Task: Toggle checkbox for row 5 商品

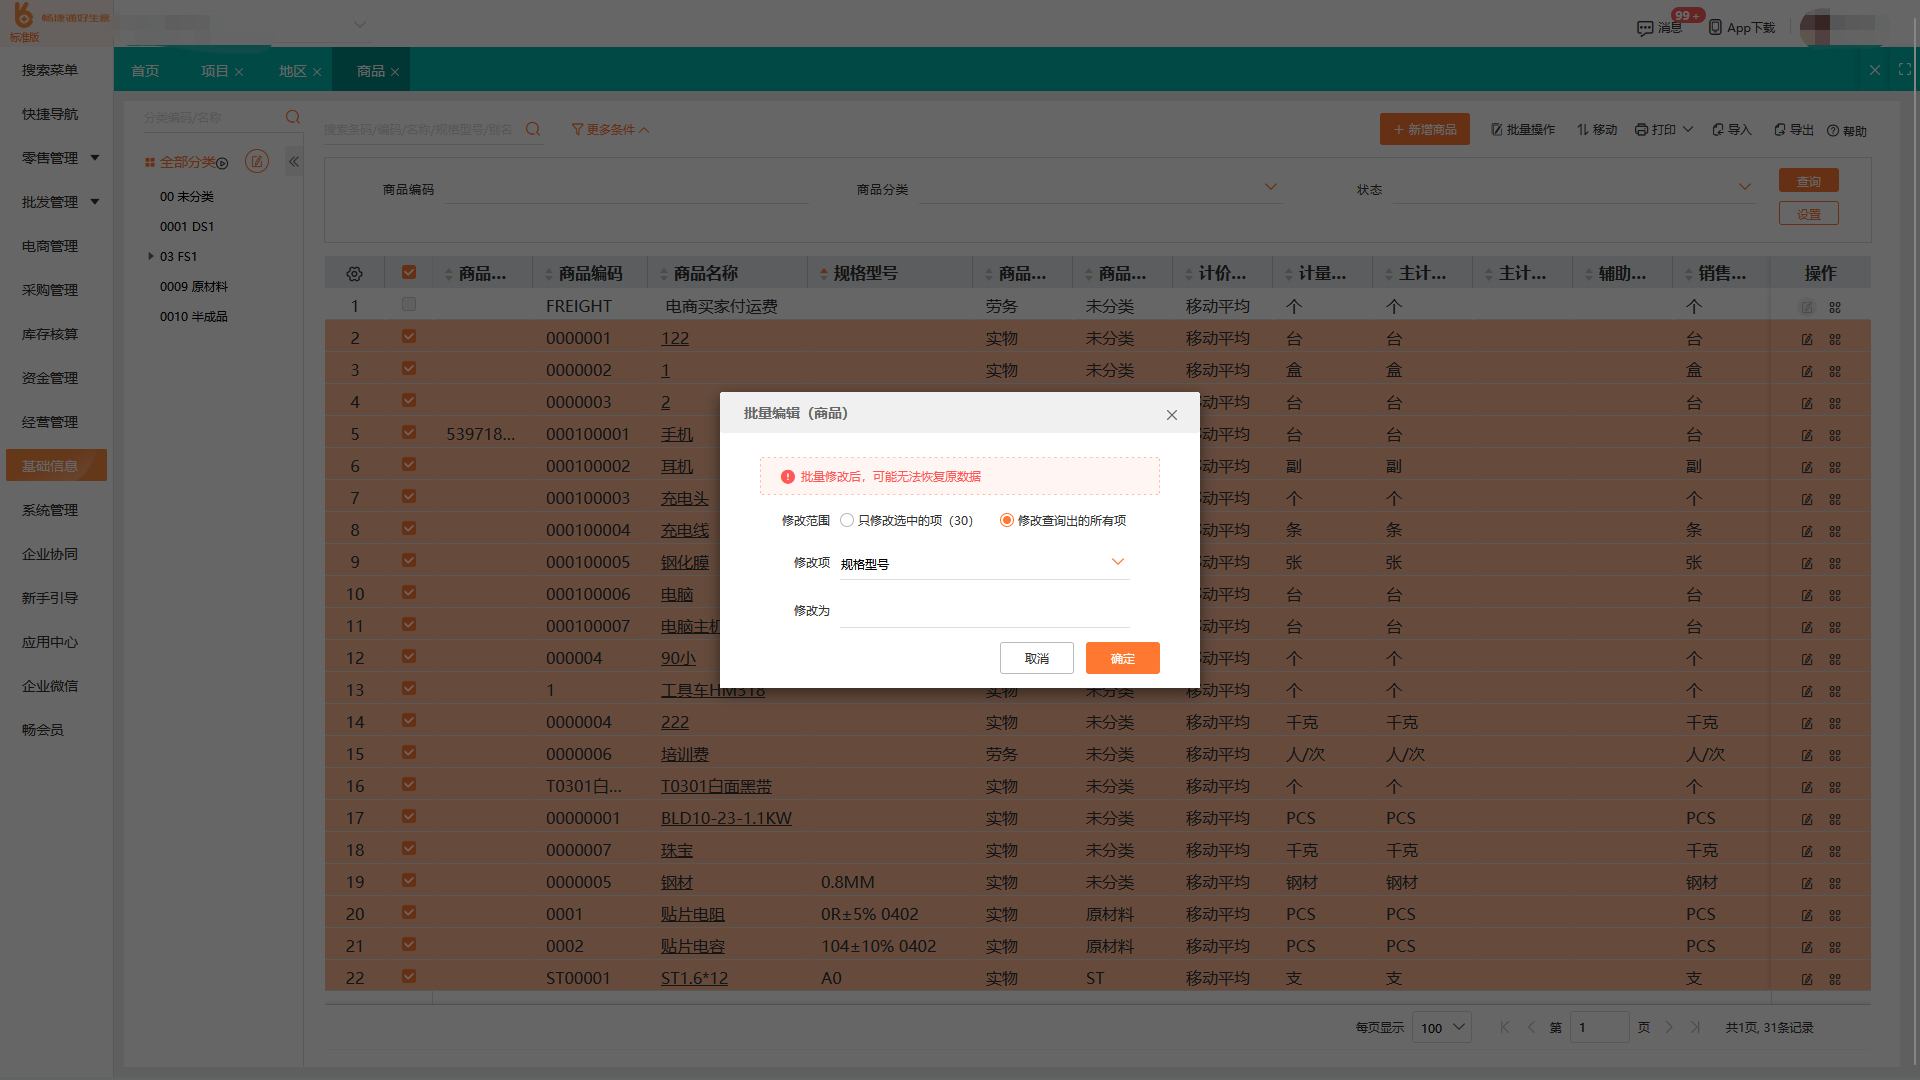Action: (410, 433)
